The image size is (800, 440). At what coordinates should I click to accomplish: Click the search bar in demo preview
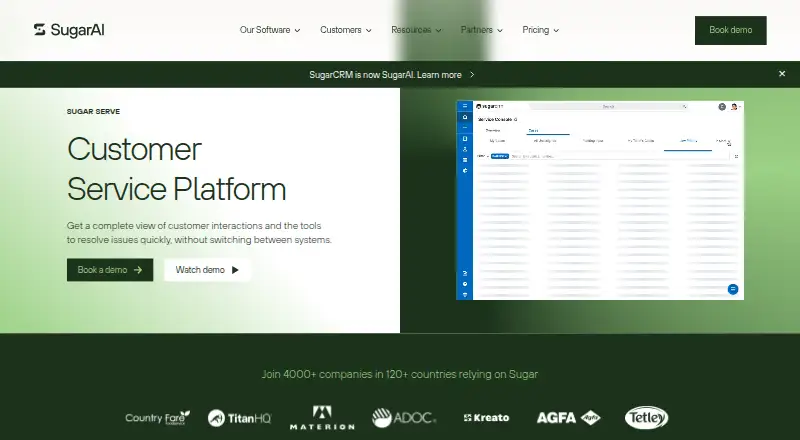[x=609, y=107]
